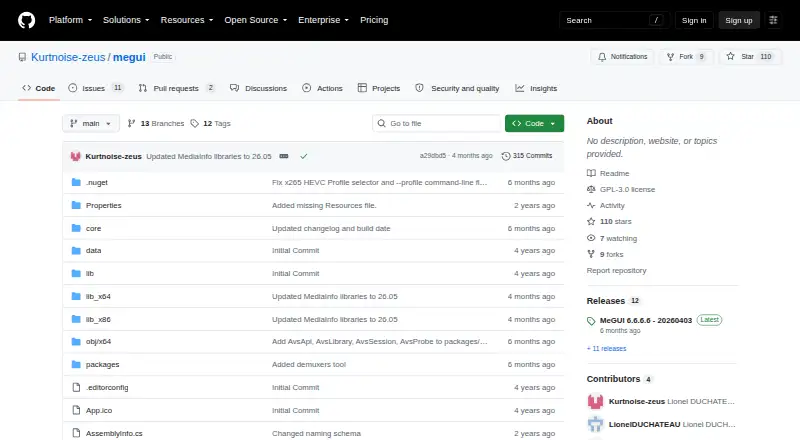Open the main branch selector dropdown
The image size is (800, 440).
click(91, 124)
